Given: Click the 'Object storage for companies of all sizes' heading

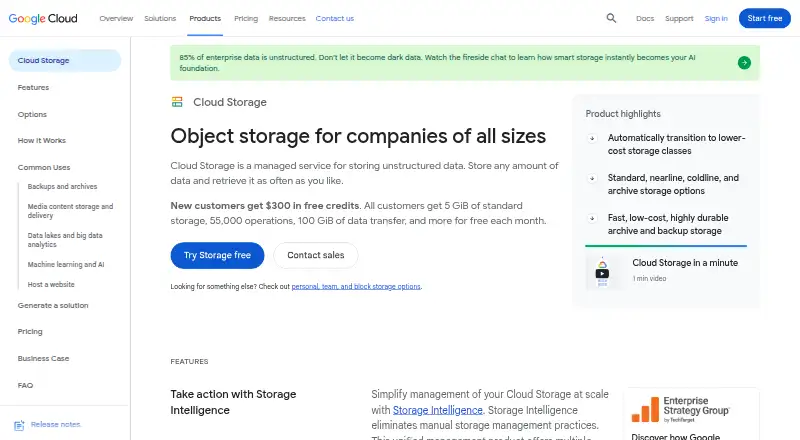Looking at the screenshot, I should 358,136.
